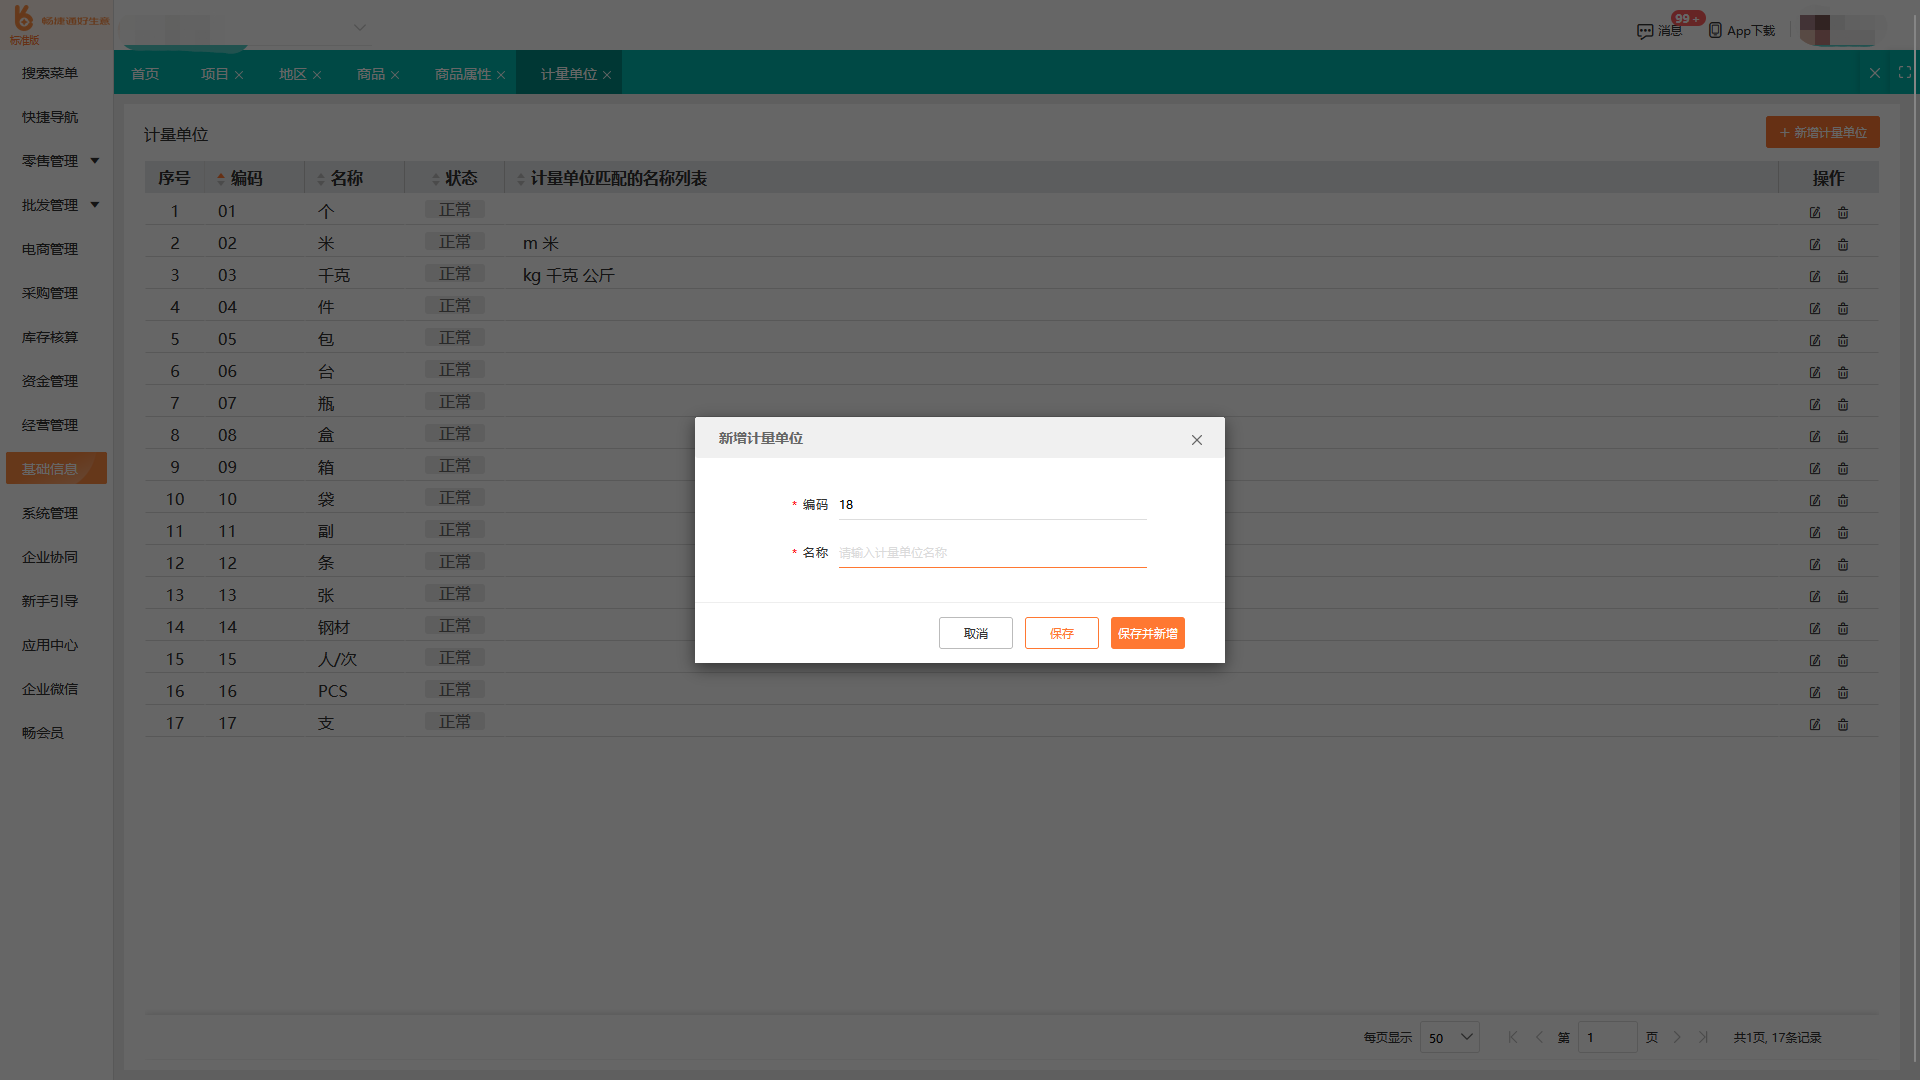Click 保存并新增 button in dialog
The height and width of the screenshot is (1080, 1920).
tap(1147, 633)
